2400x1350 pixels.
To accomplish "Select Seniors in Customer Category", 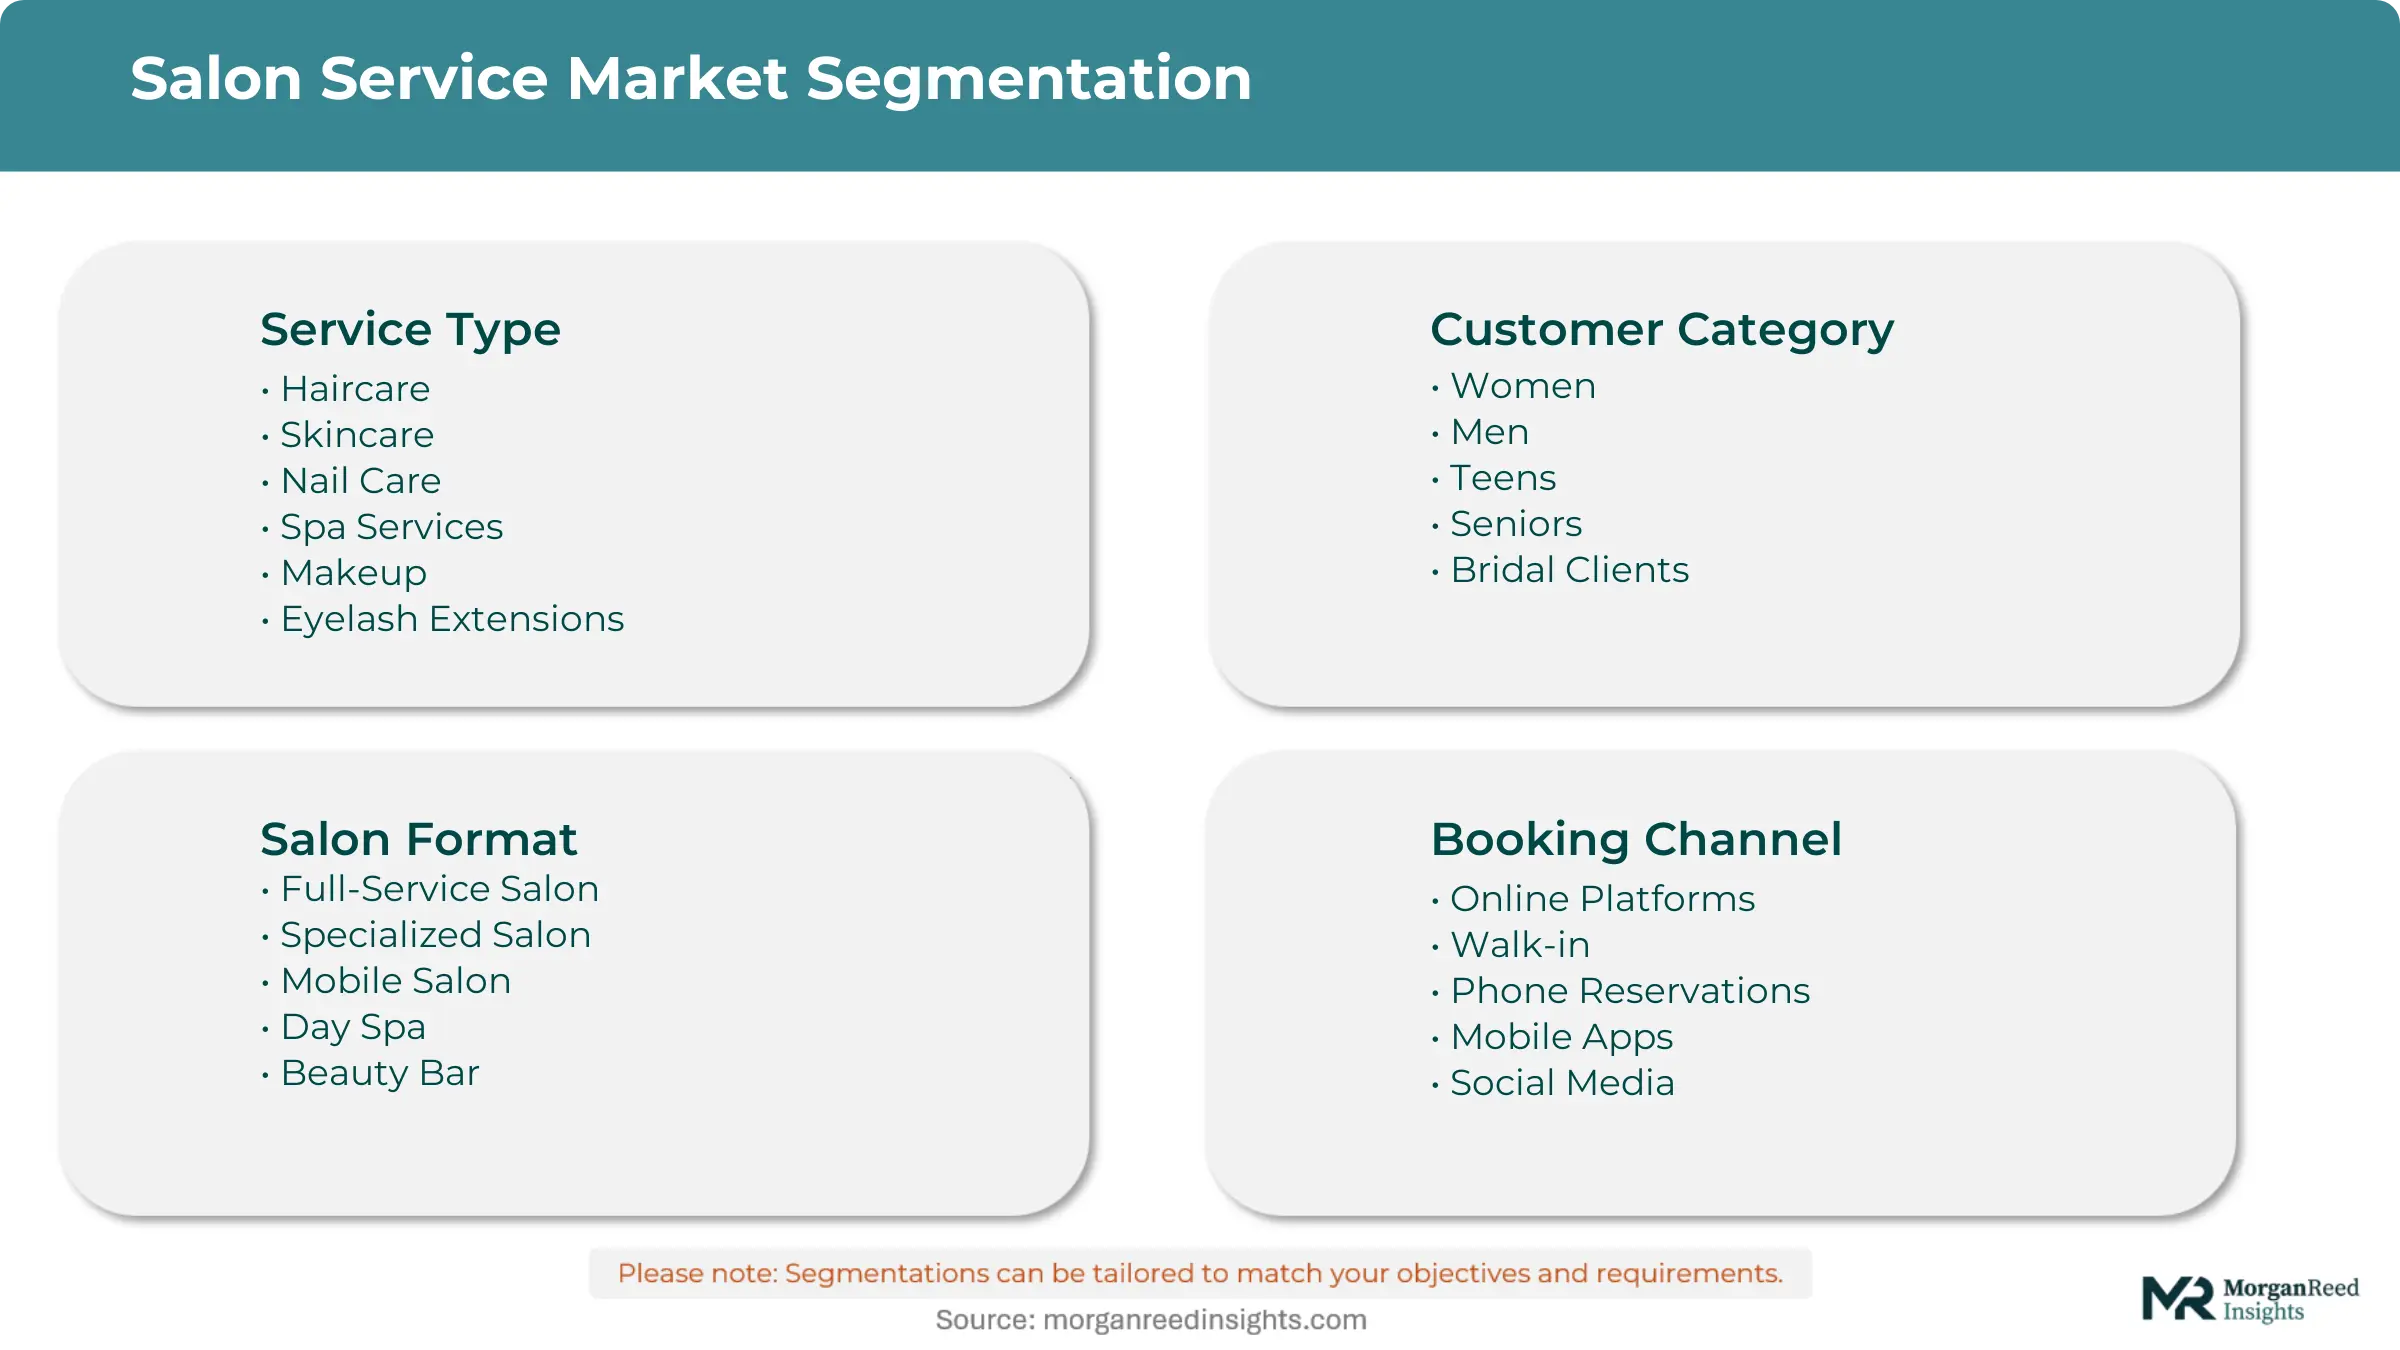I will click(1515, 523).
